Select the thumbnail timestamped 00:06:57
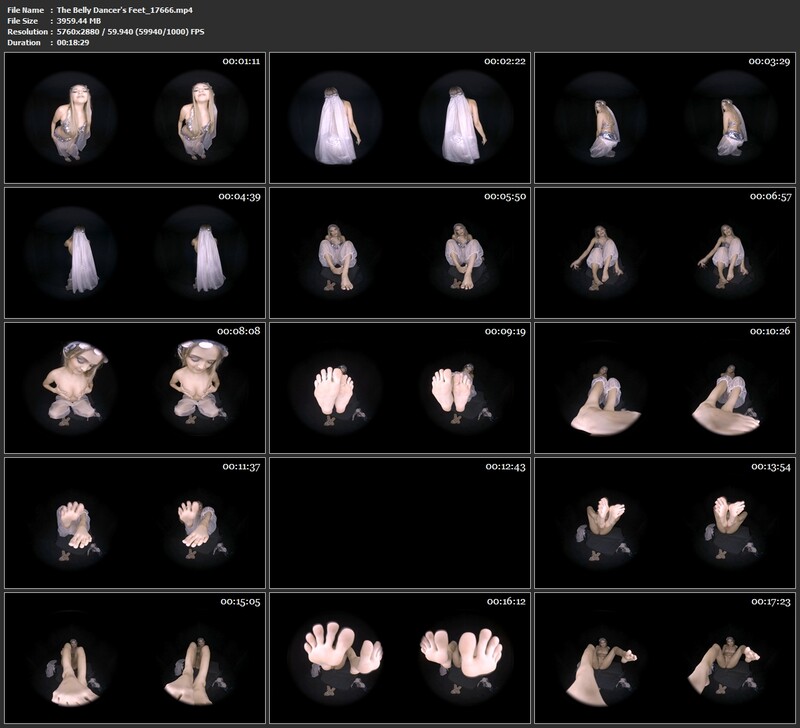800x728 pixels. tap(664, 253)
